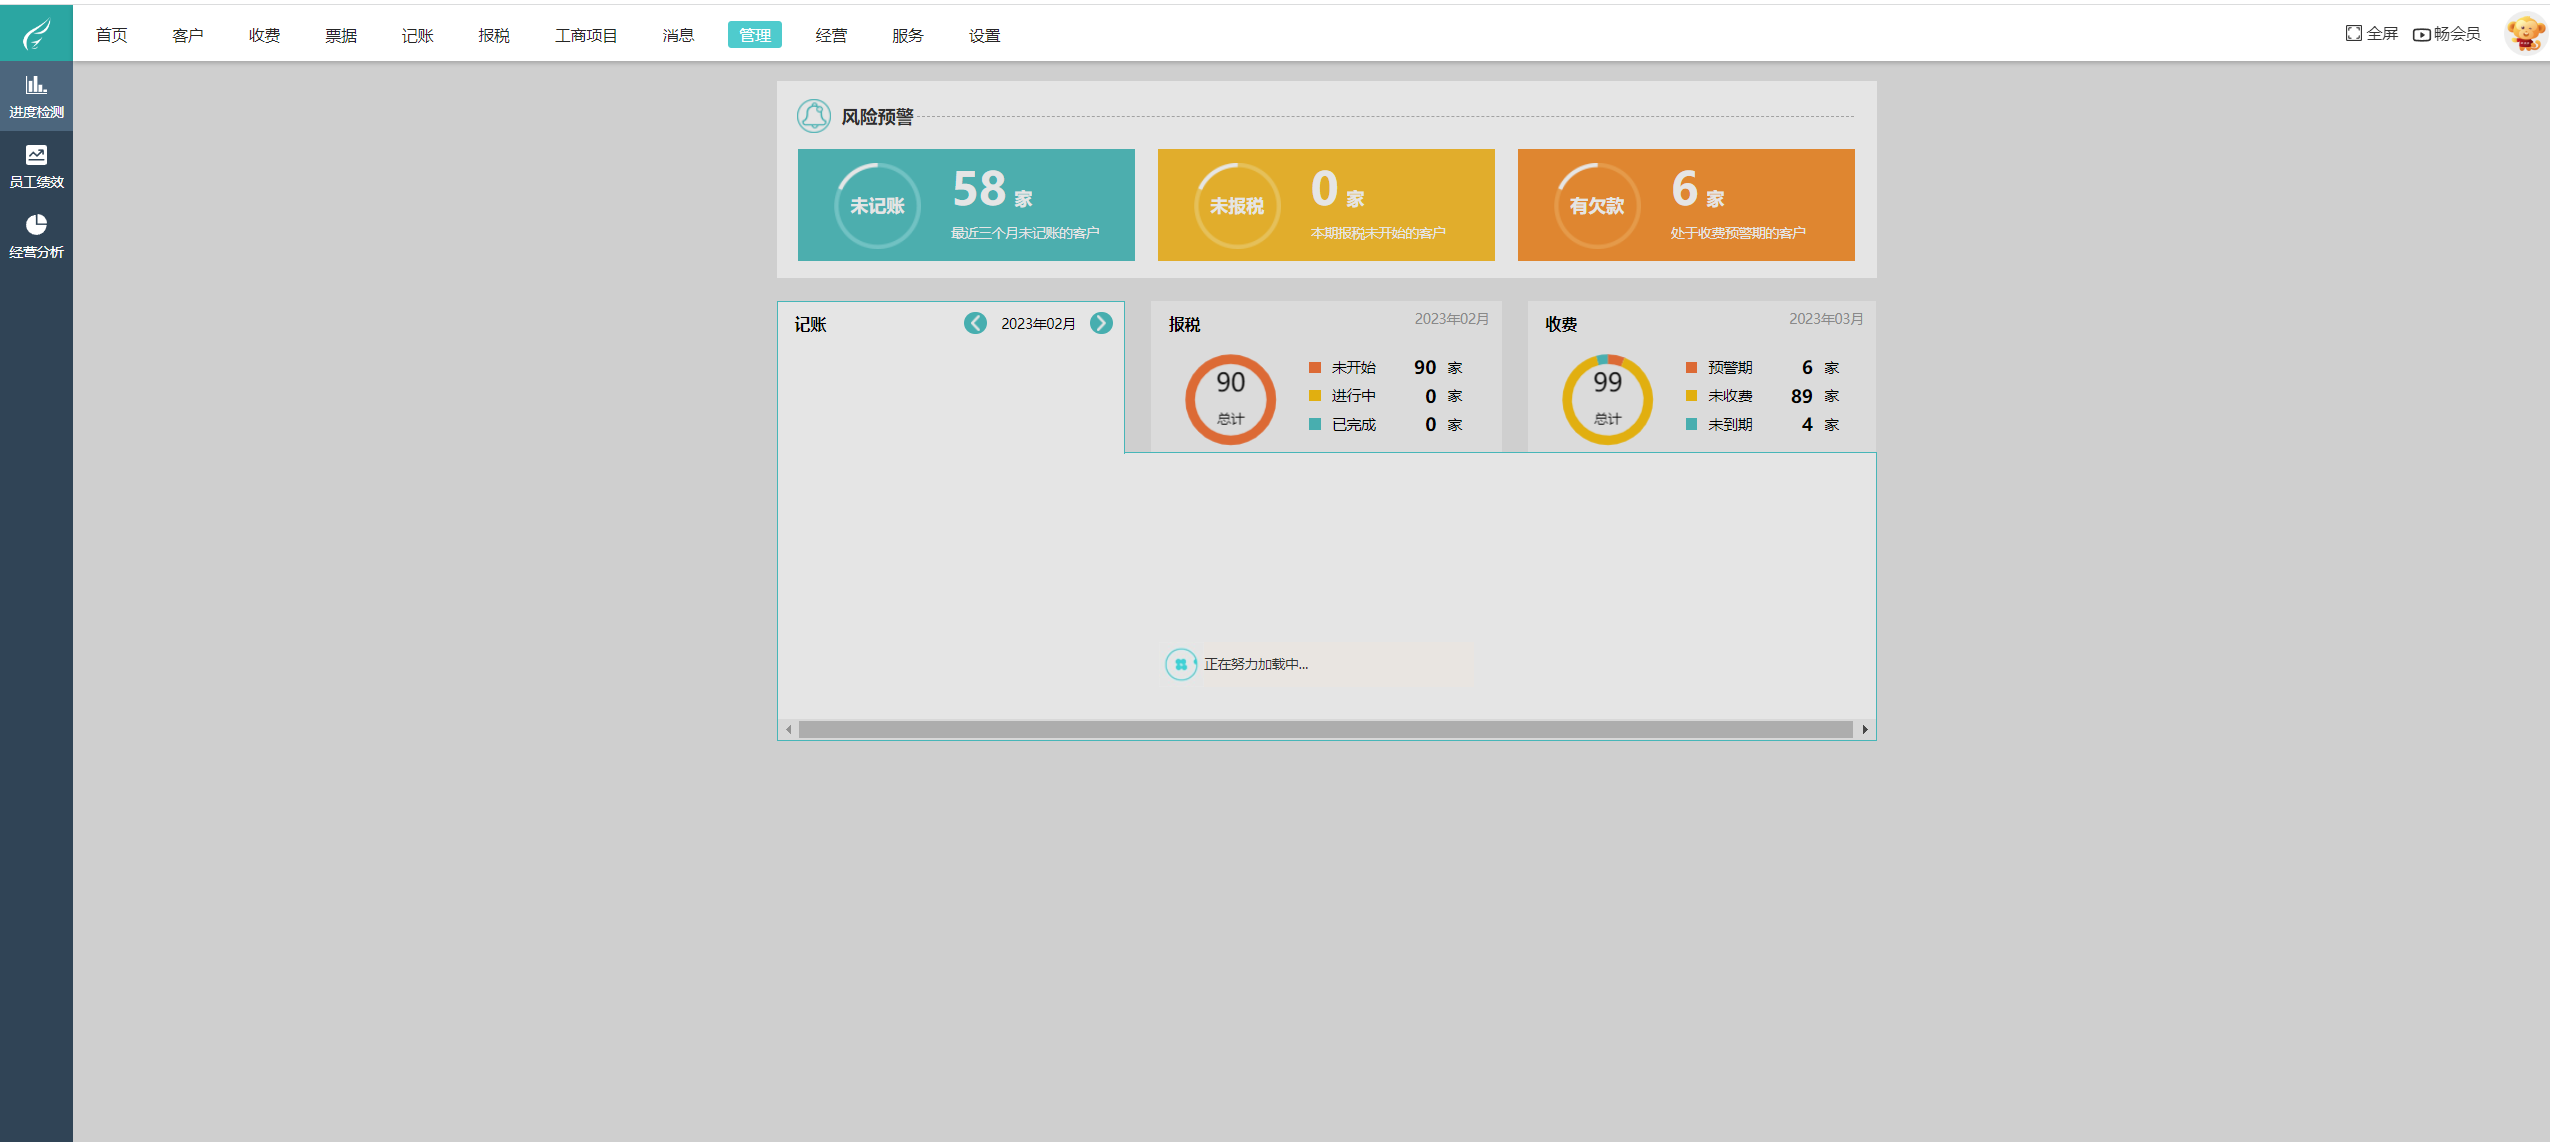Click the 管理 tab in navigation
This screenshot has width=2550, height=1142.
click(755, 34)
